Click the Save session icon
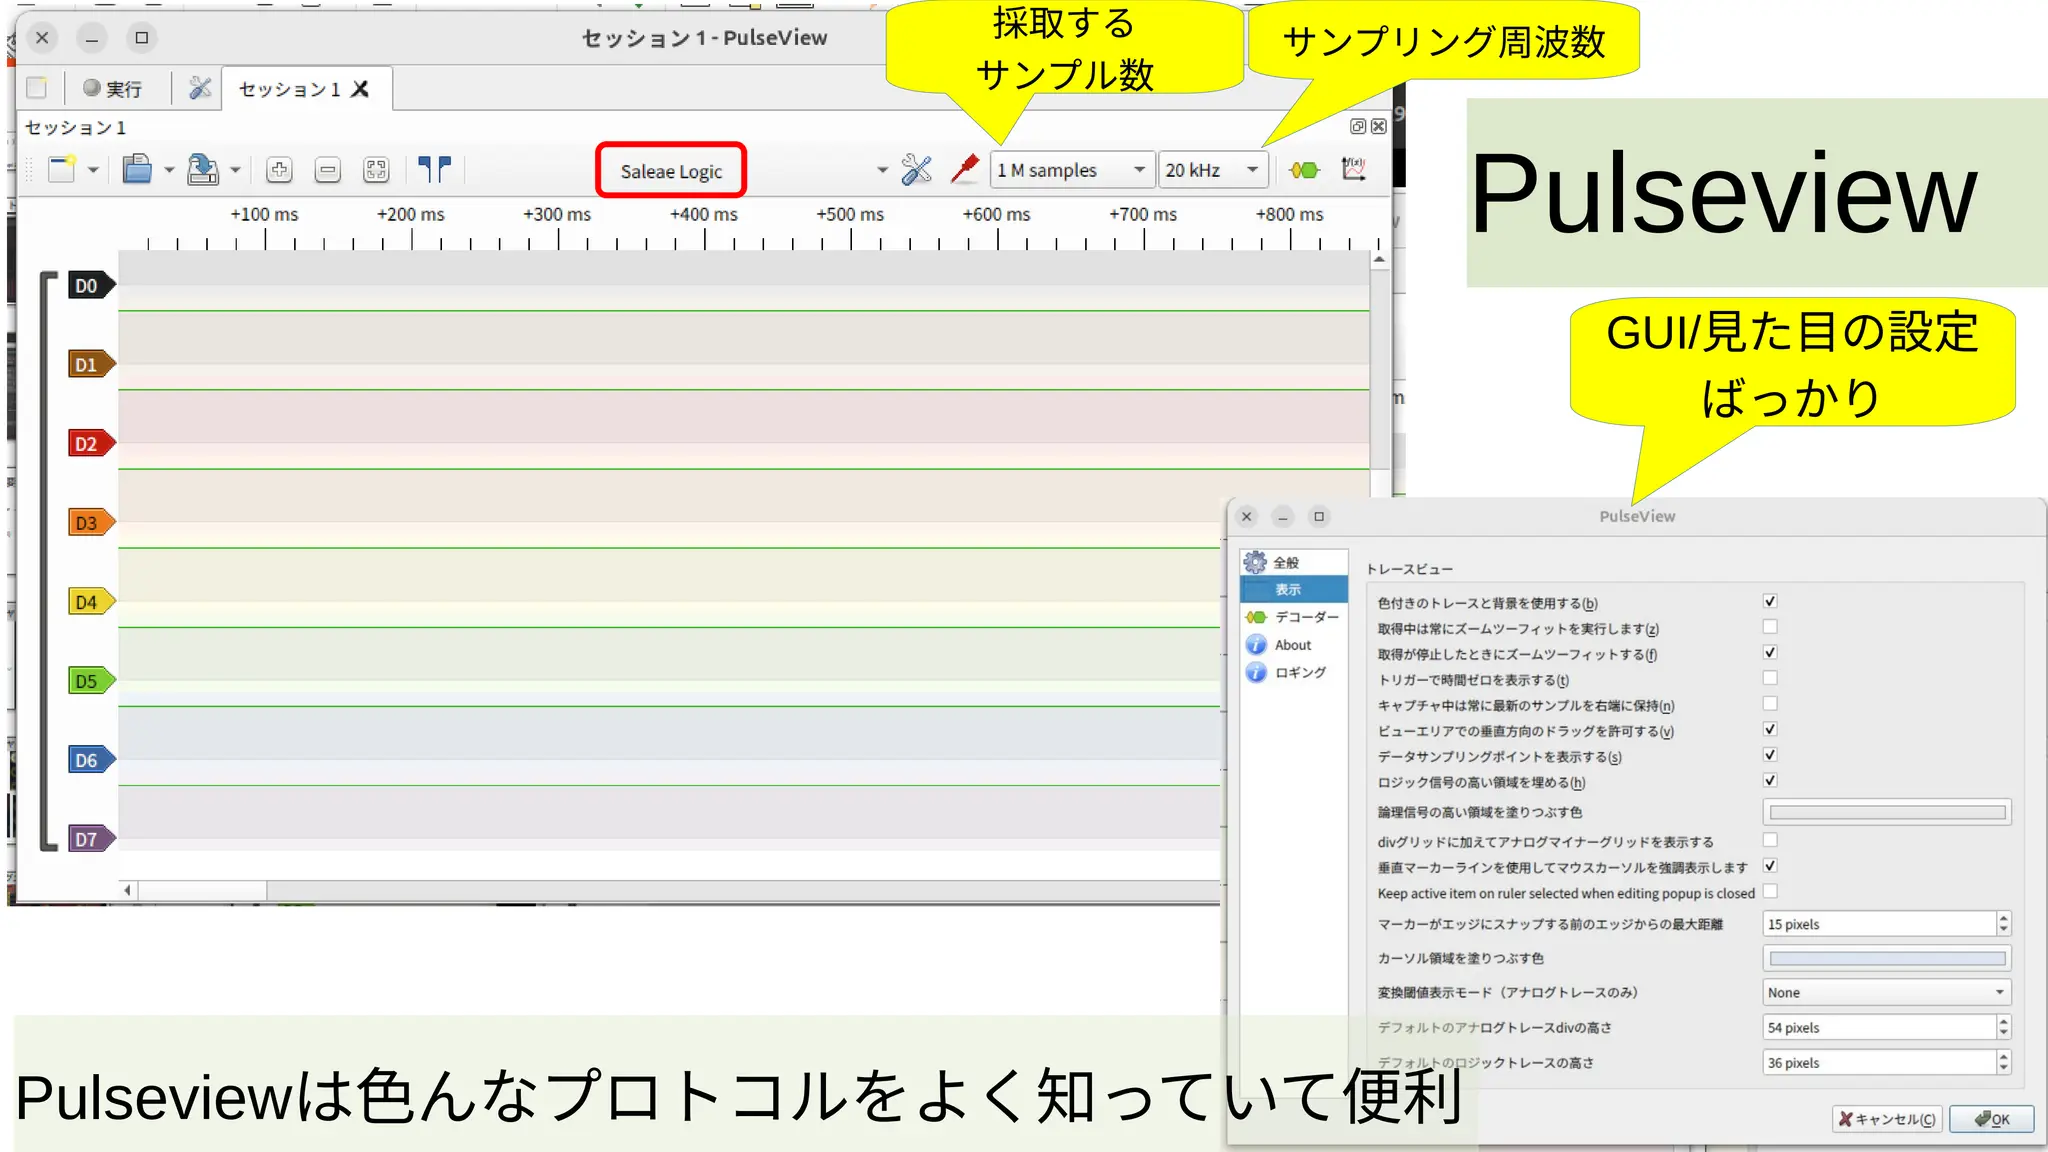The height and width of the screenshot is (1152, 2048). pyautogui.click(x=203, y=169)
